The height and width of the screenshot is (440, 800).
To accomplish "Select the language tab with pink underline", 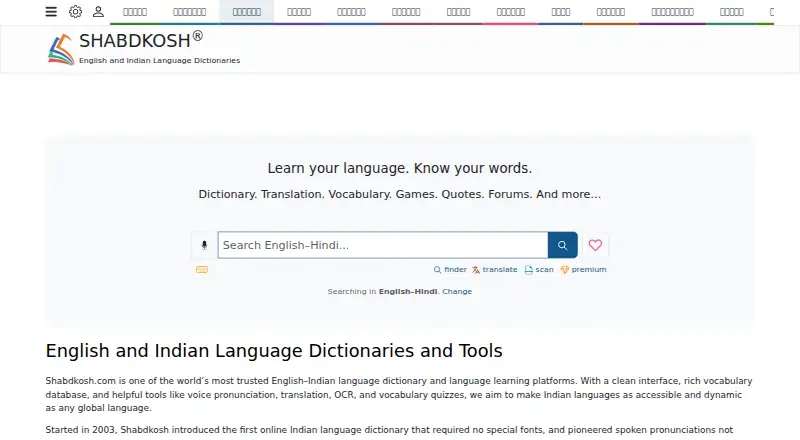I will (x=511, y=12).
